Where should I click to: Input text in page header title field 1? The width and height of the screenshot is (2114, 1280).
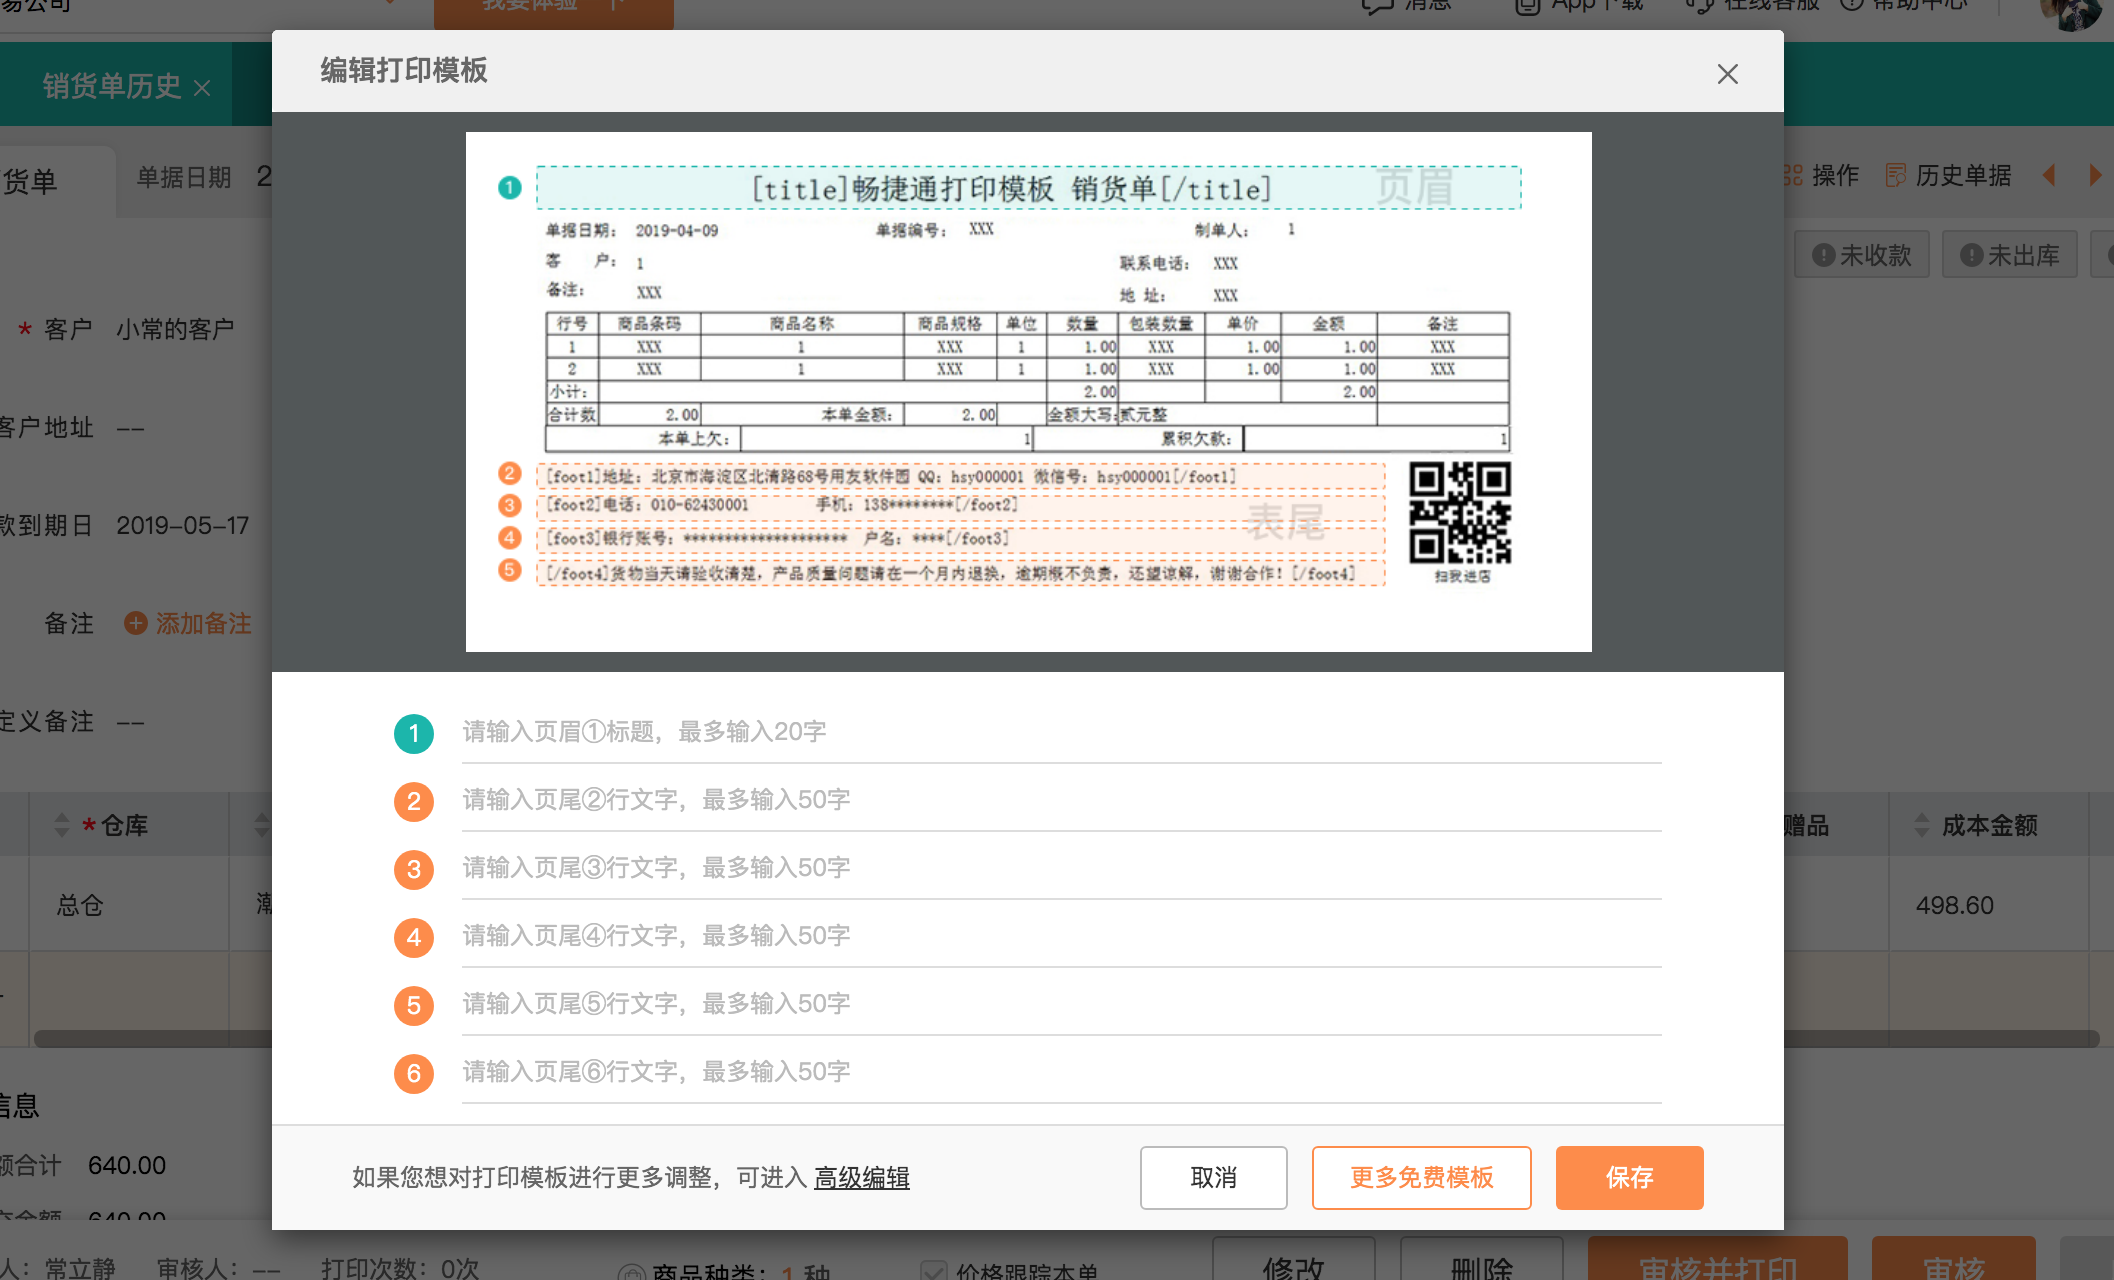click(1057, 732)
